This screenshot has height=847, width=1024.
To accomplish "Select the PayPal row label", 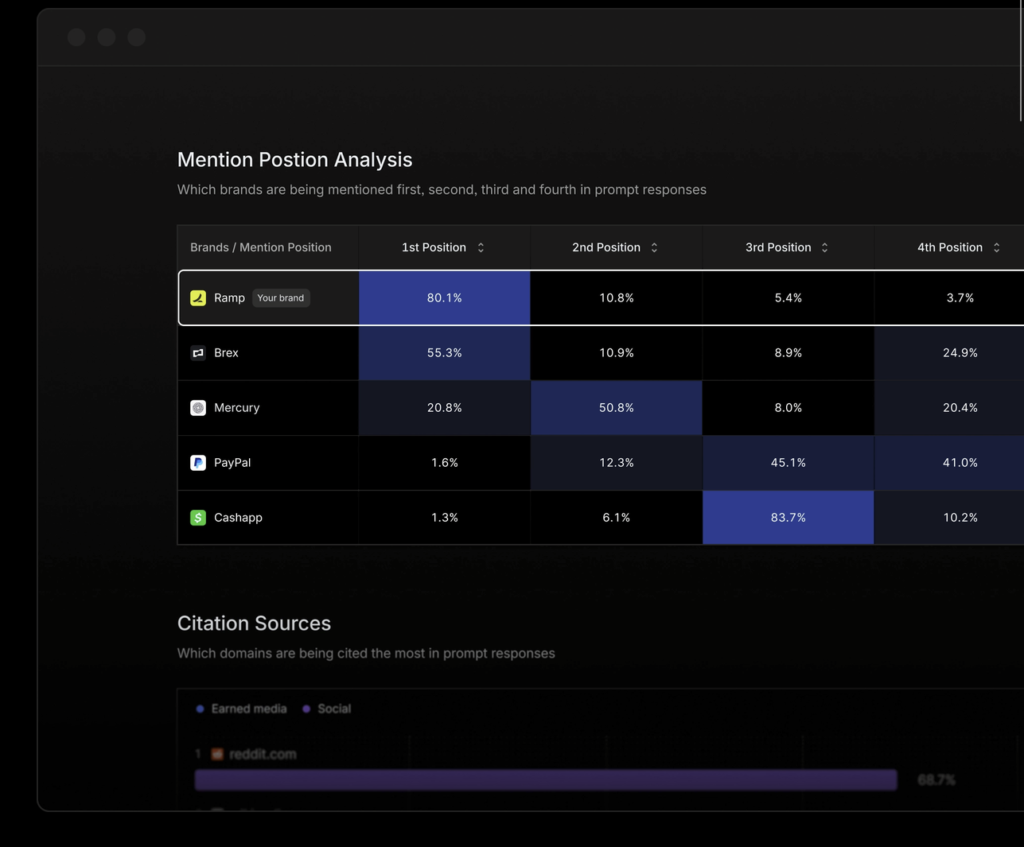I will point(232,462).
